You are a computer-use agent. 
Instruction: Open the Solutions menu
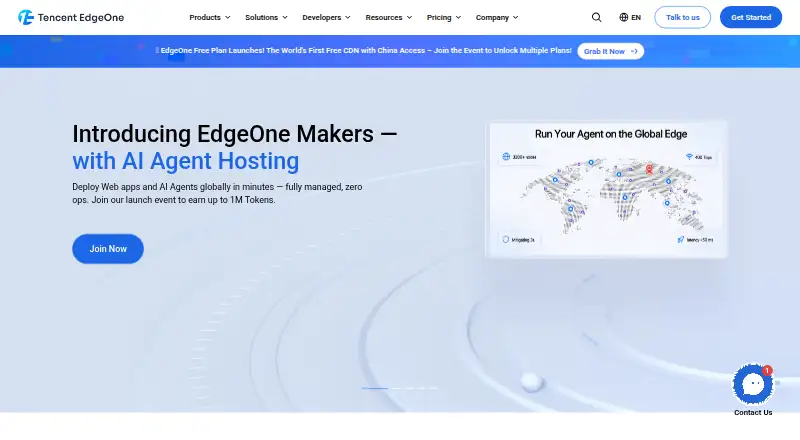tap(266, 17)
